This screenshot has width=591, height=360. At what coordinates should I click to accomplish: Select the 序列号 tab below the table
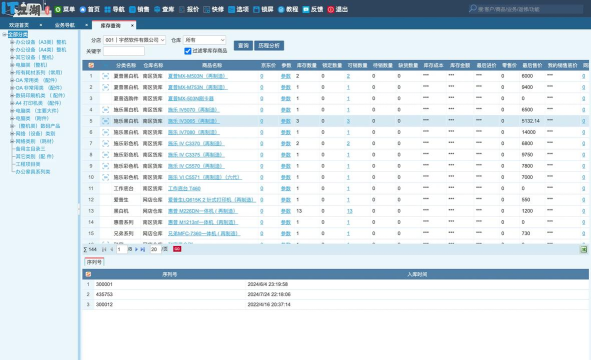(94, 262)
